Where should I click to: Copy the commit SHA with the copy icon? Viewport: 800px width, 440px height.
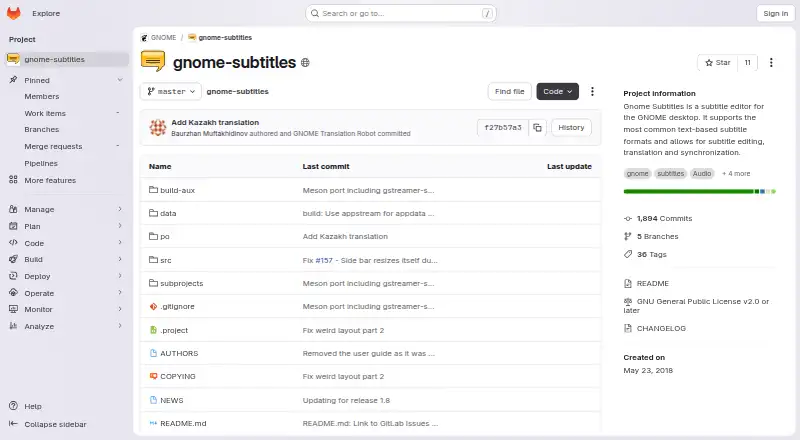point(537,128)
